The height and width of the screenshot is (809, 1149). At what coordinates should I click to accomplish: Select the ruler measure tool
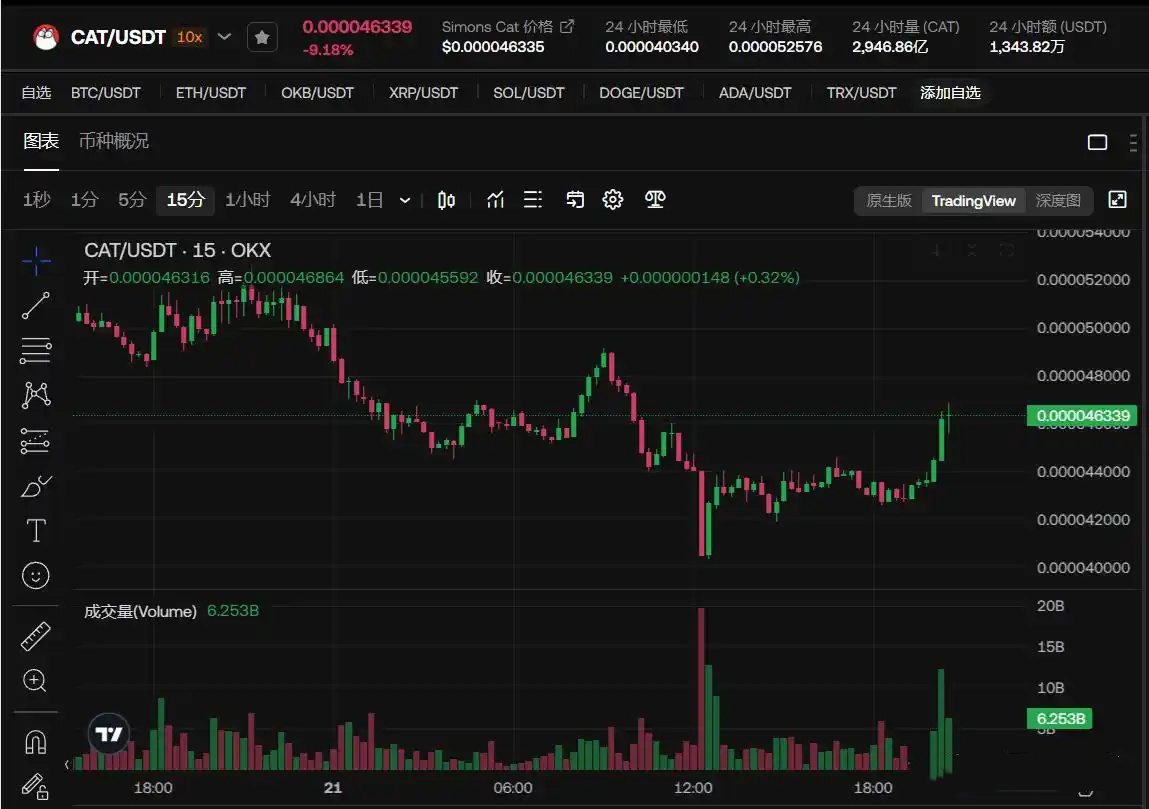coord(36,636)
